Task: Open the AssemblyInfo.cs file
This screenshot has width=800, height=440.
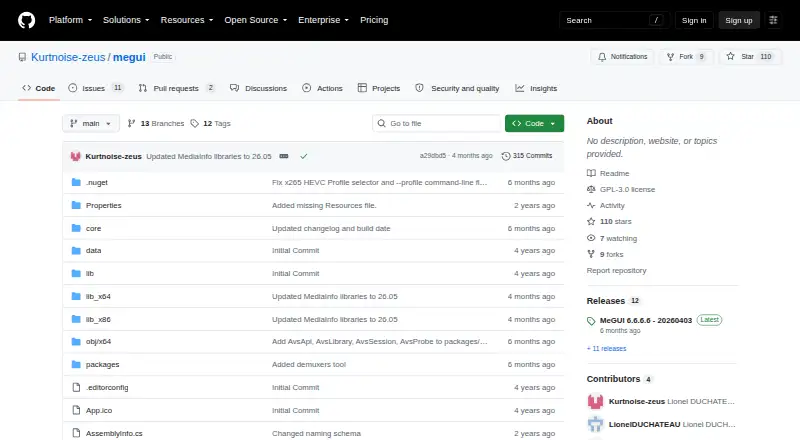Action: [114, 433]
